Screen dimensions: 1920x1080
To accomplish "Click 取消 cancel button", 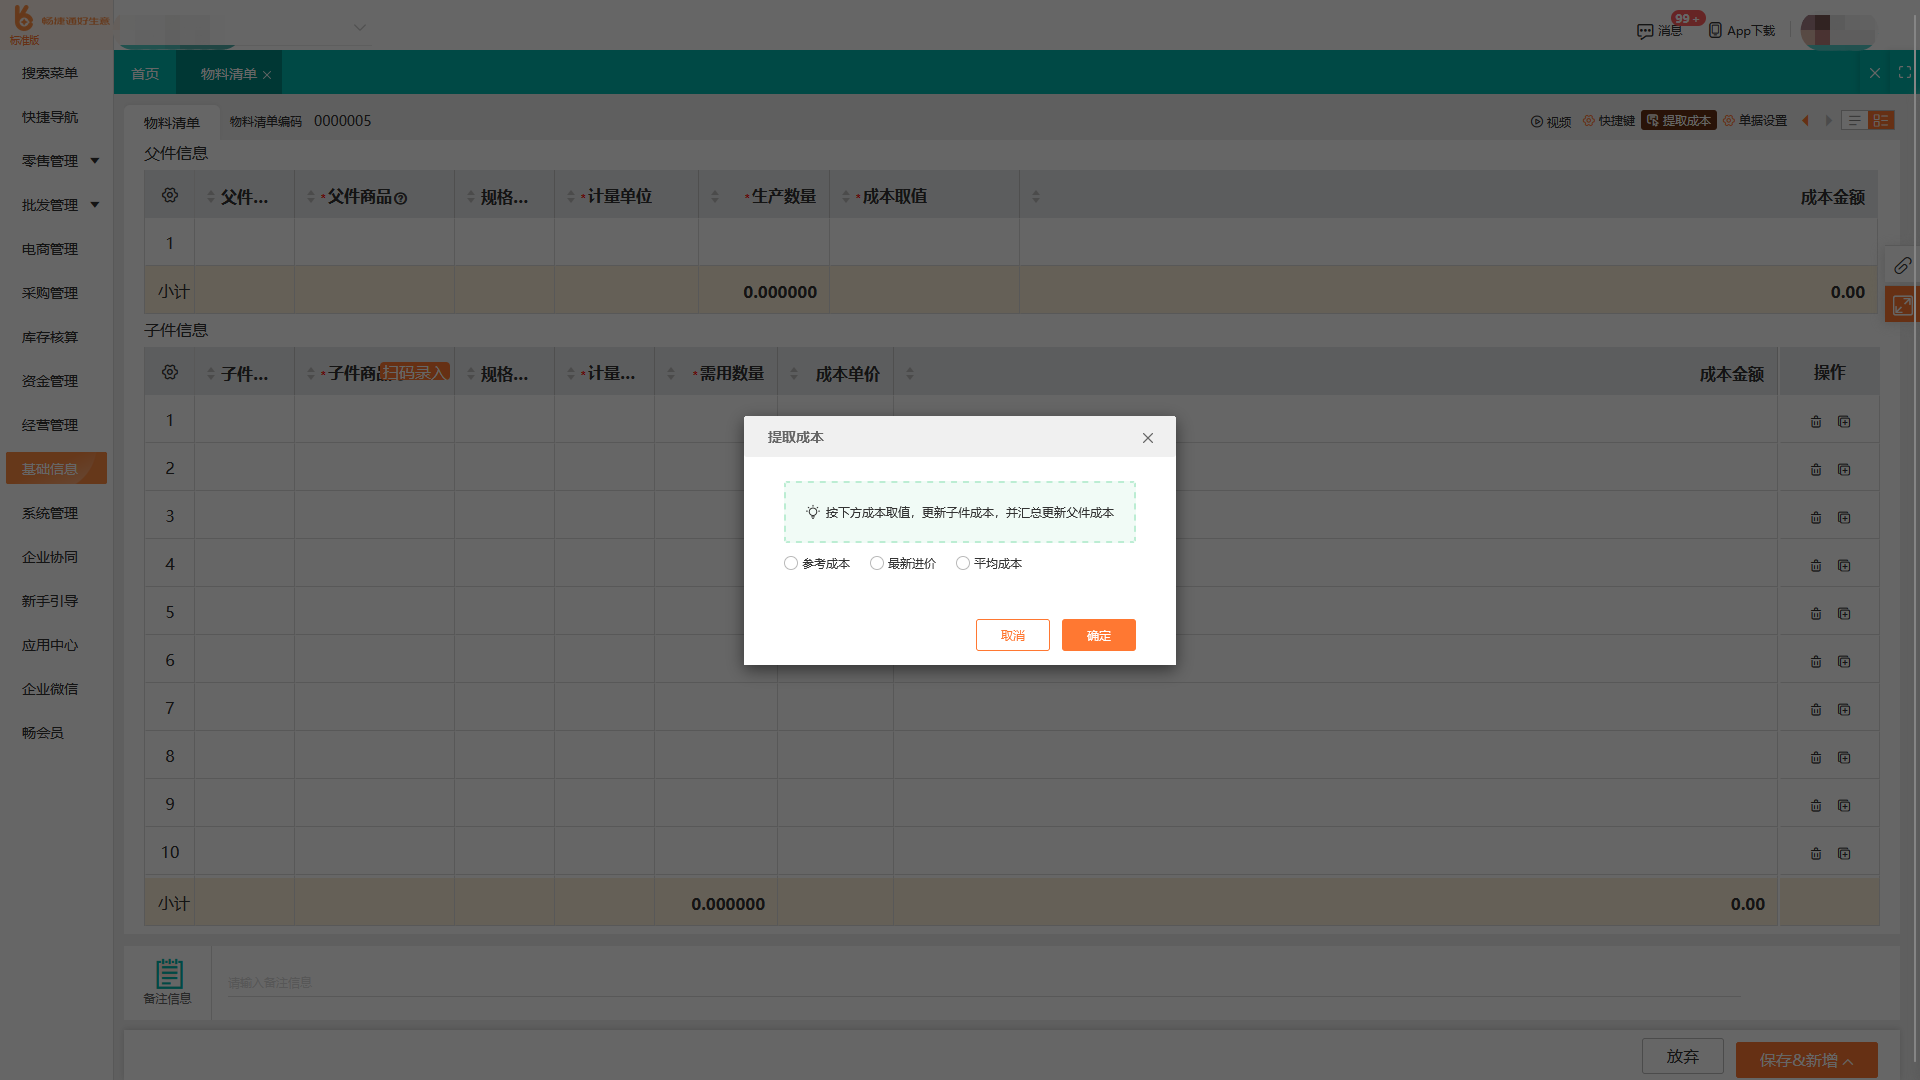I will (1014, 634).
